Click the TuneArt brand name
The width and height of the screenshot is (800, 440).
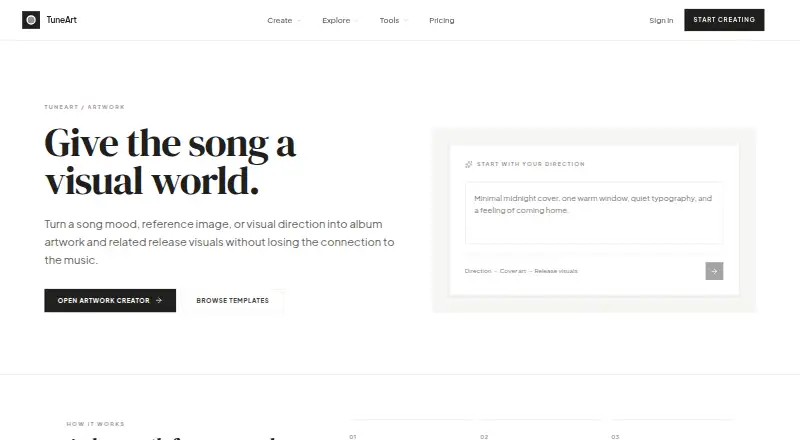pyautogui.click(x=61, y=20)
